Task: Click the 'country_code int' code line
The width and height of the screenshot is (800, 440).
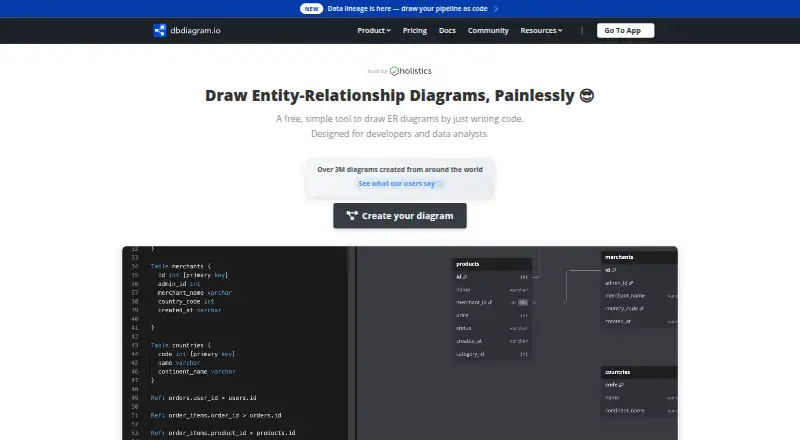Action: pyautogui.click(x=186, y=302)
